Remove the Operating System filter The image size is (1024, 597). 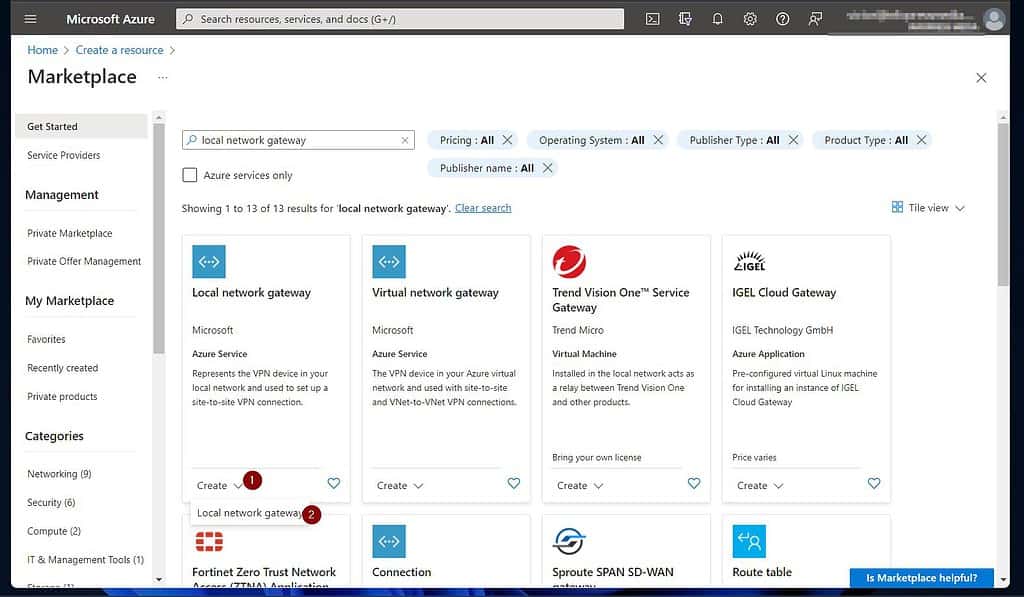click(x=658, y=140)
